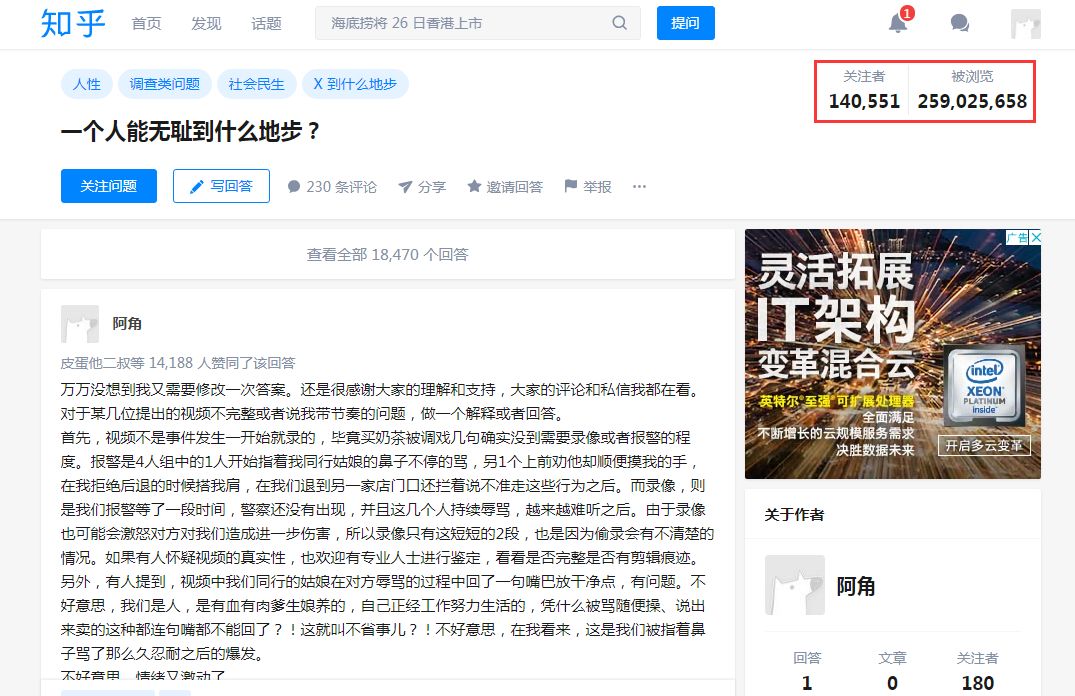This screenshot has height=696, width=1075.
Task: Open the user profile avatar menu
Action: pyautogui.click(x=1025, y=24)
